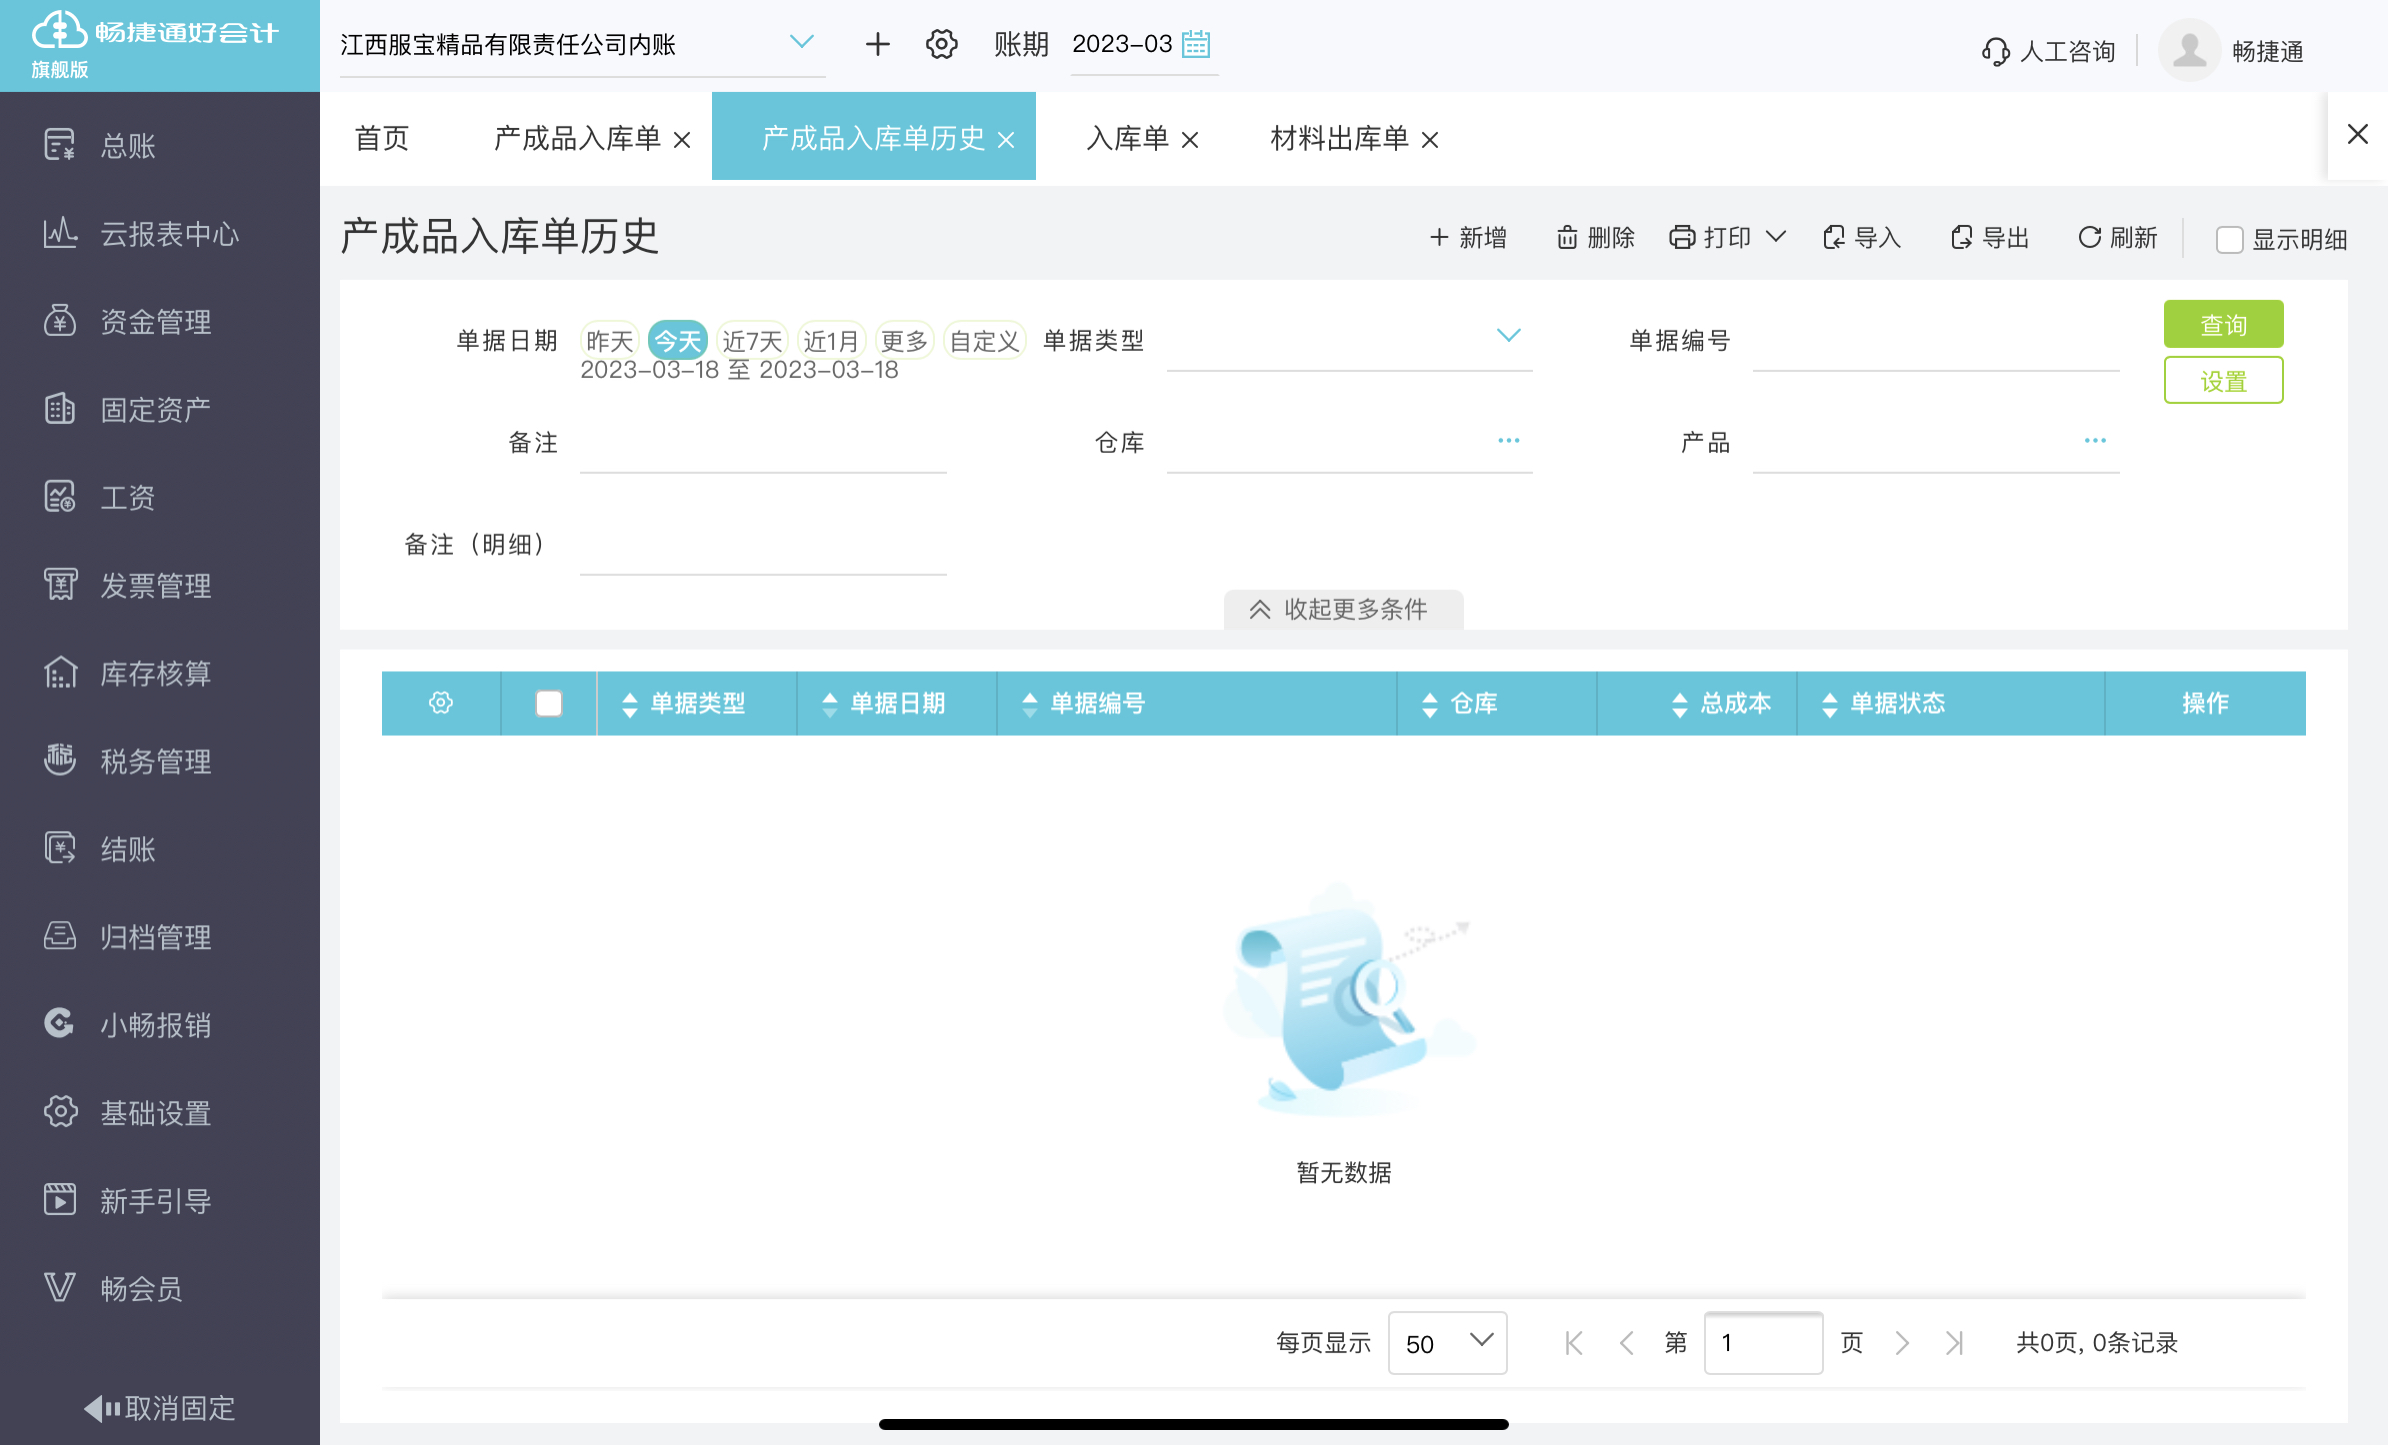Click the 新增 button
The height and width of the screenshot is (1445, 2388).
tap(1469, 237)
